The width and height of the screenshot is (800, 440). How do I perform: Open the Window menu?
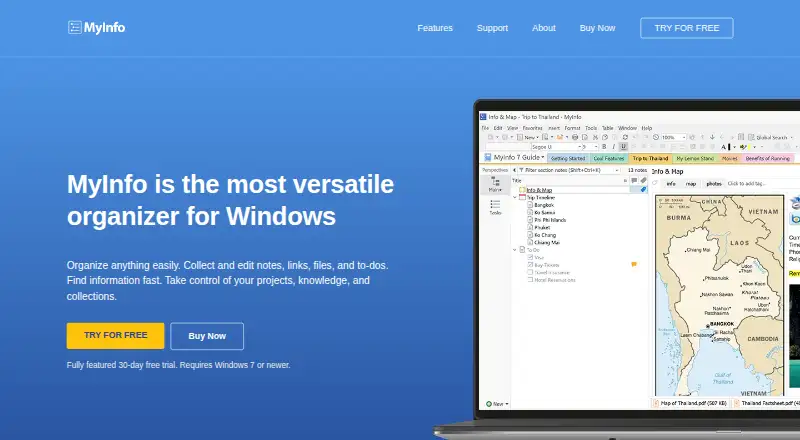(x=627, y=128)
